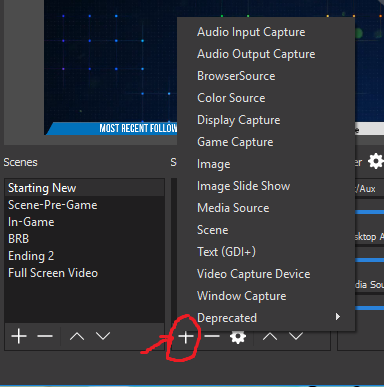Select Image menu entry

click(x=266, y=164)
